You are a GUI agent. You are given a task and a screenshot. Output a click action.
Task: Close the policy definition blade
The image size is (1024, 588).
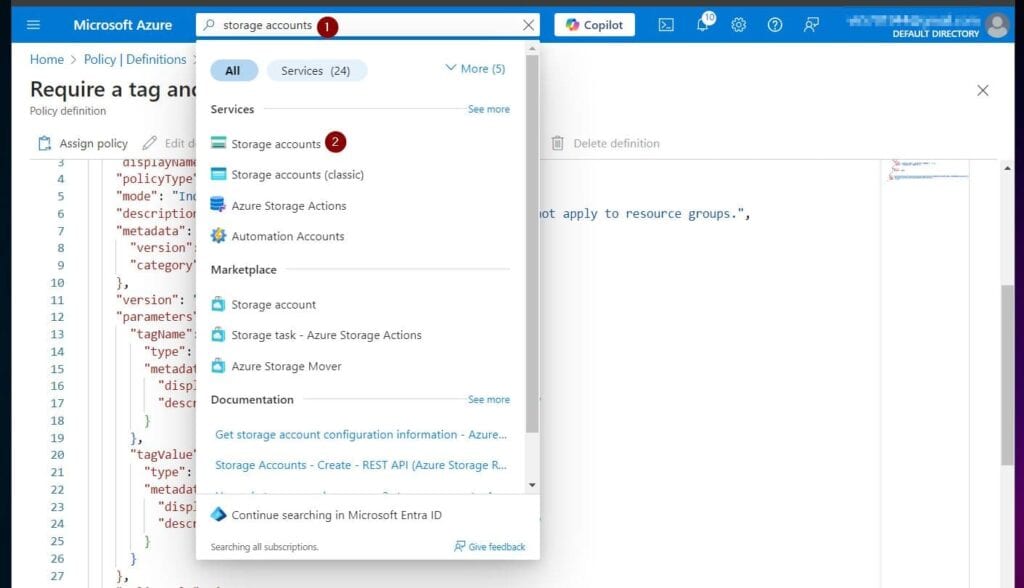point(982,90)
